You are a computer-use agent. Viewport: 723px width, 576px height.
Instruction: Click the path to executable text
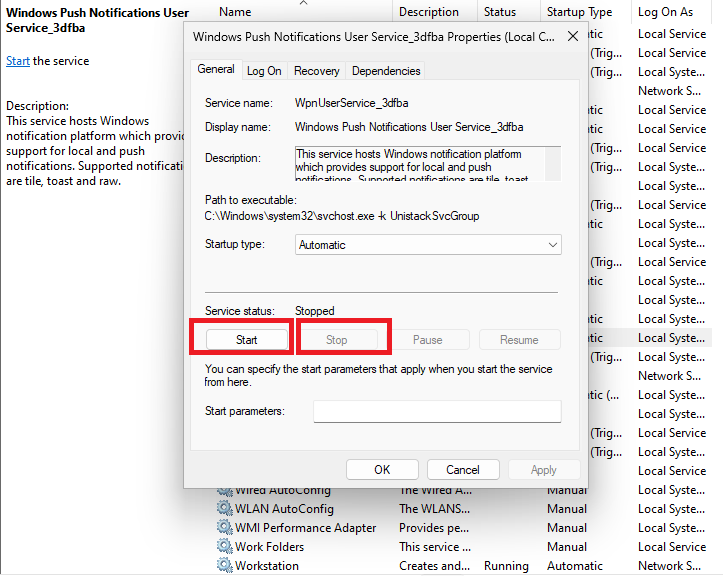point(342,216)
